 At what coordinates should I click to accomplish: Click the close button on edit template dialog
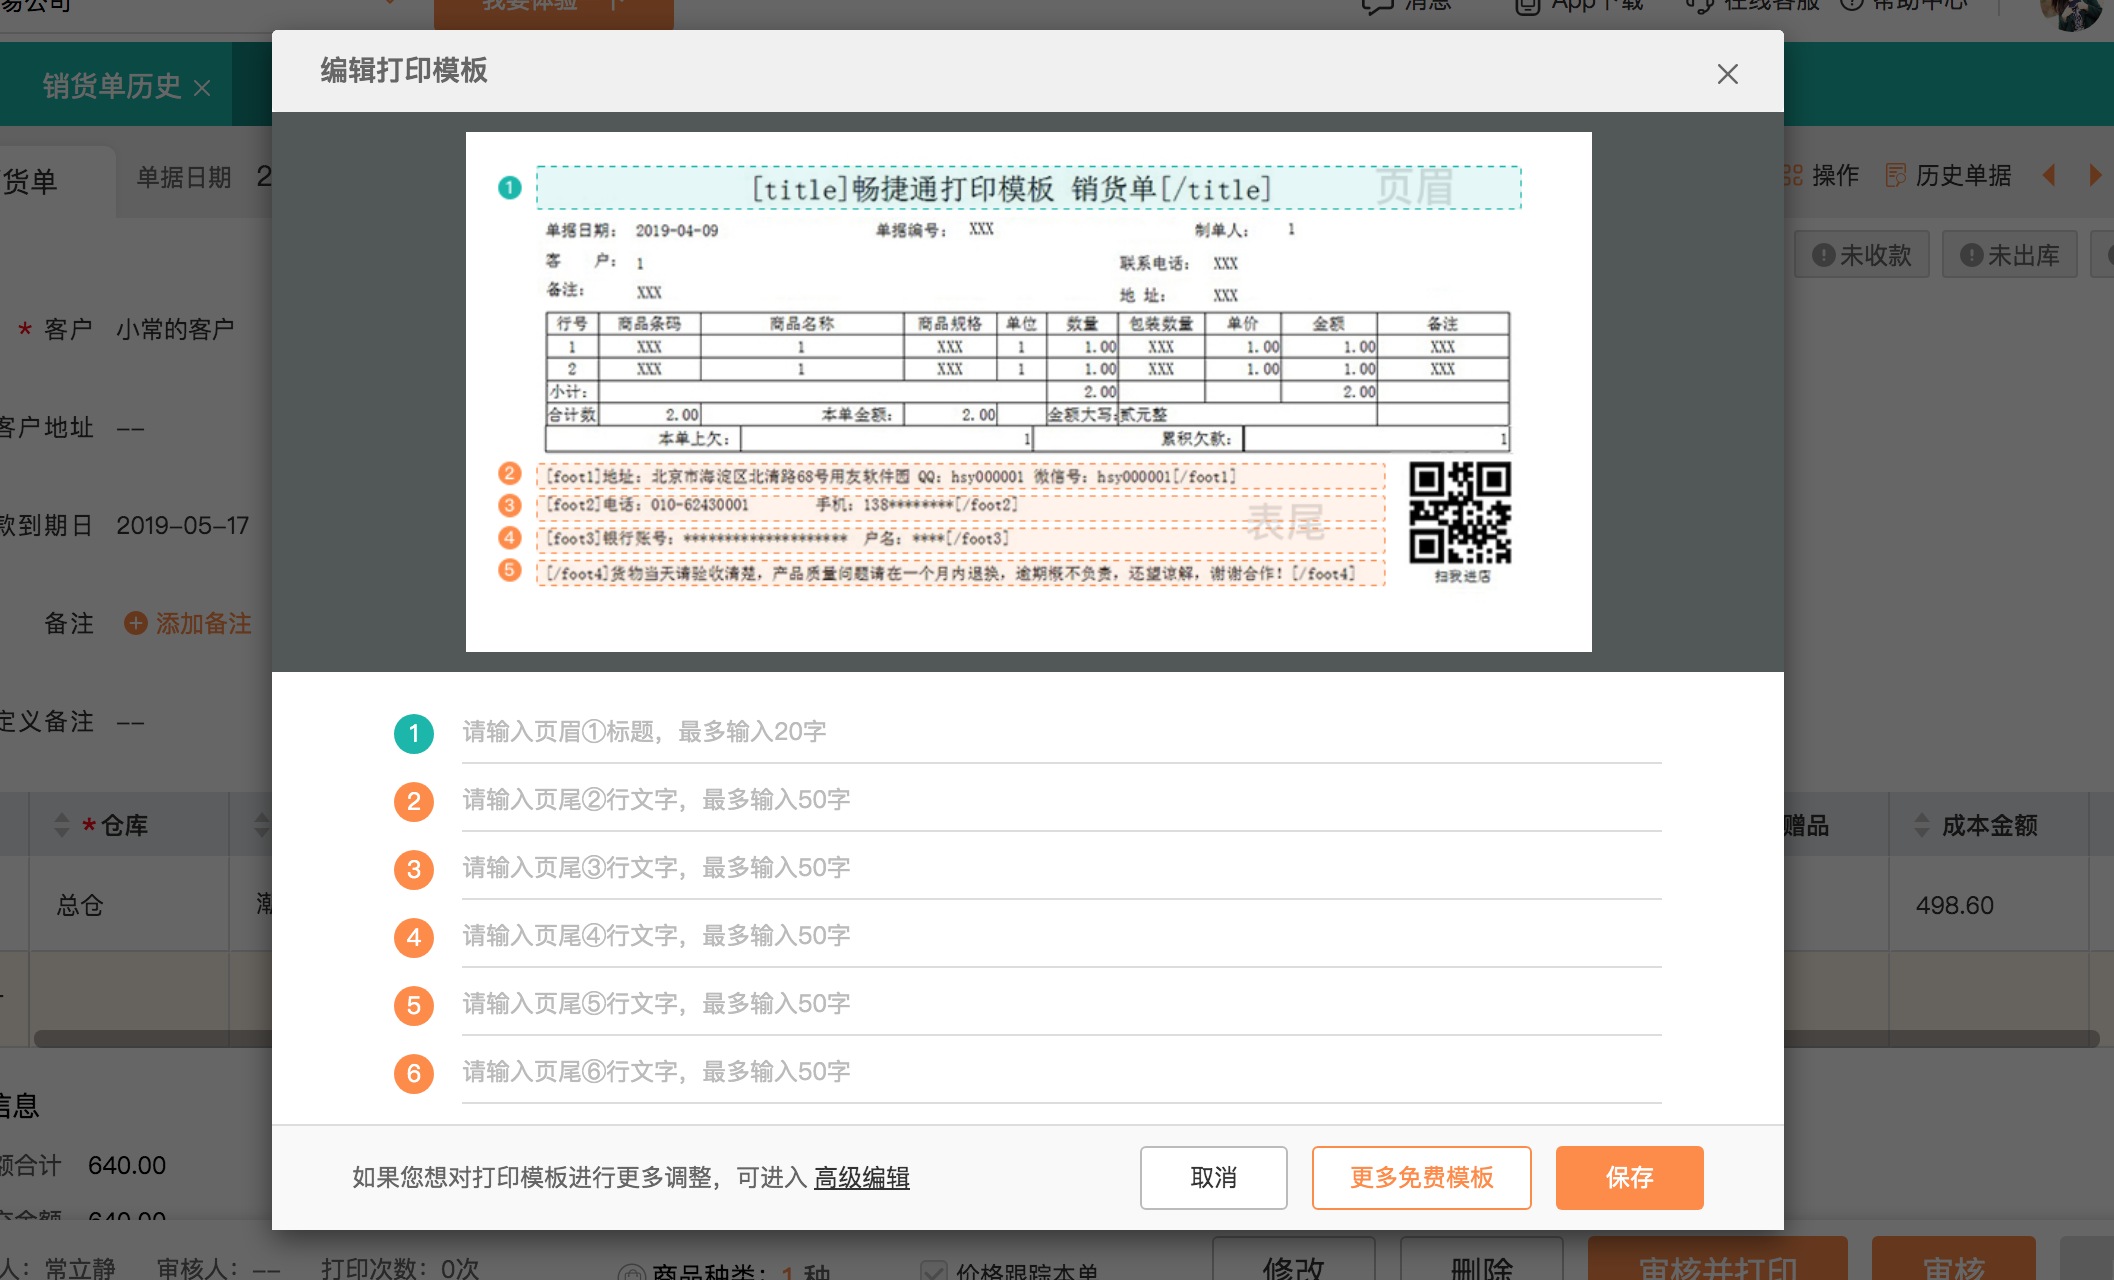pyautogui.click(x=1727, y=74)
